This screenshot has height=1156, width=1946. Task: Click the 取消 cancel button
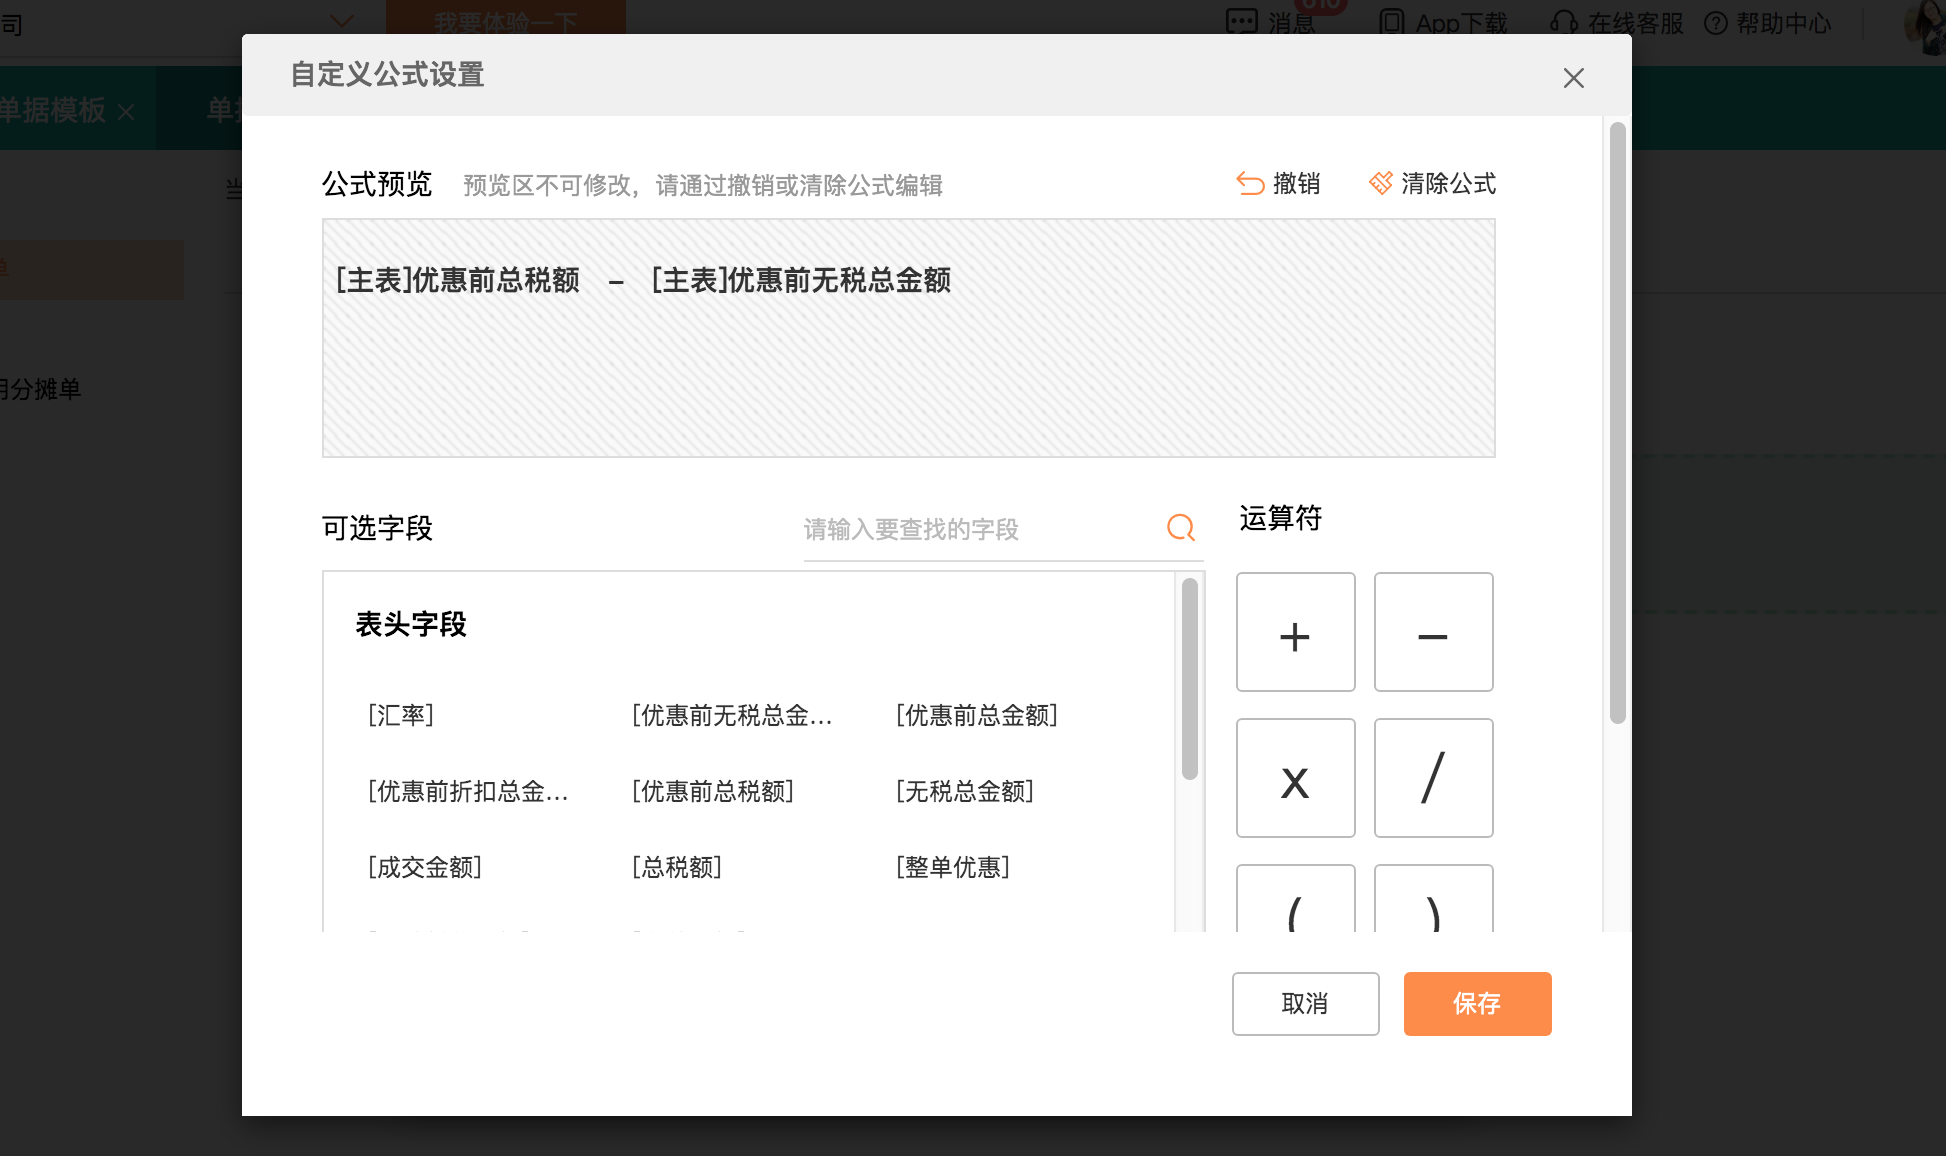(x=1303, y=1002)
